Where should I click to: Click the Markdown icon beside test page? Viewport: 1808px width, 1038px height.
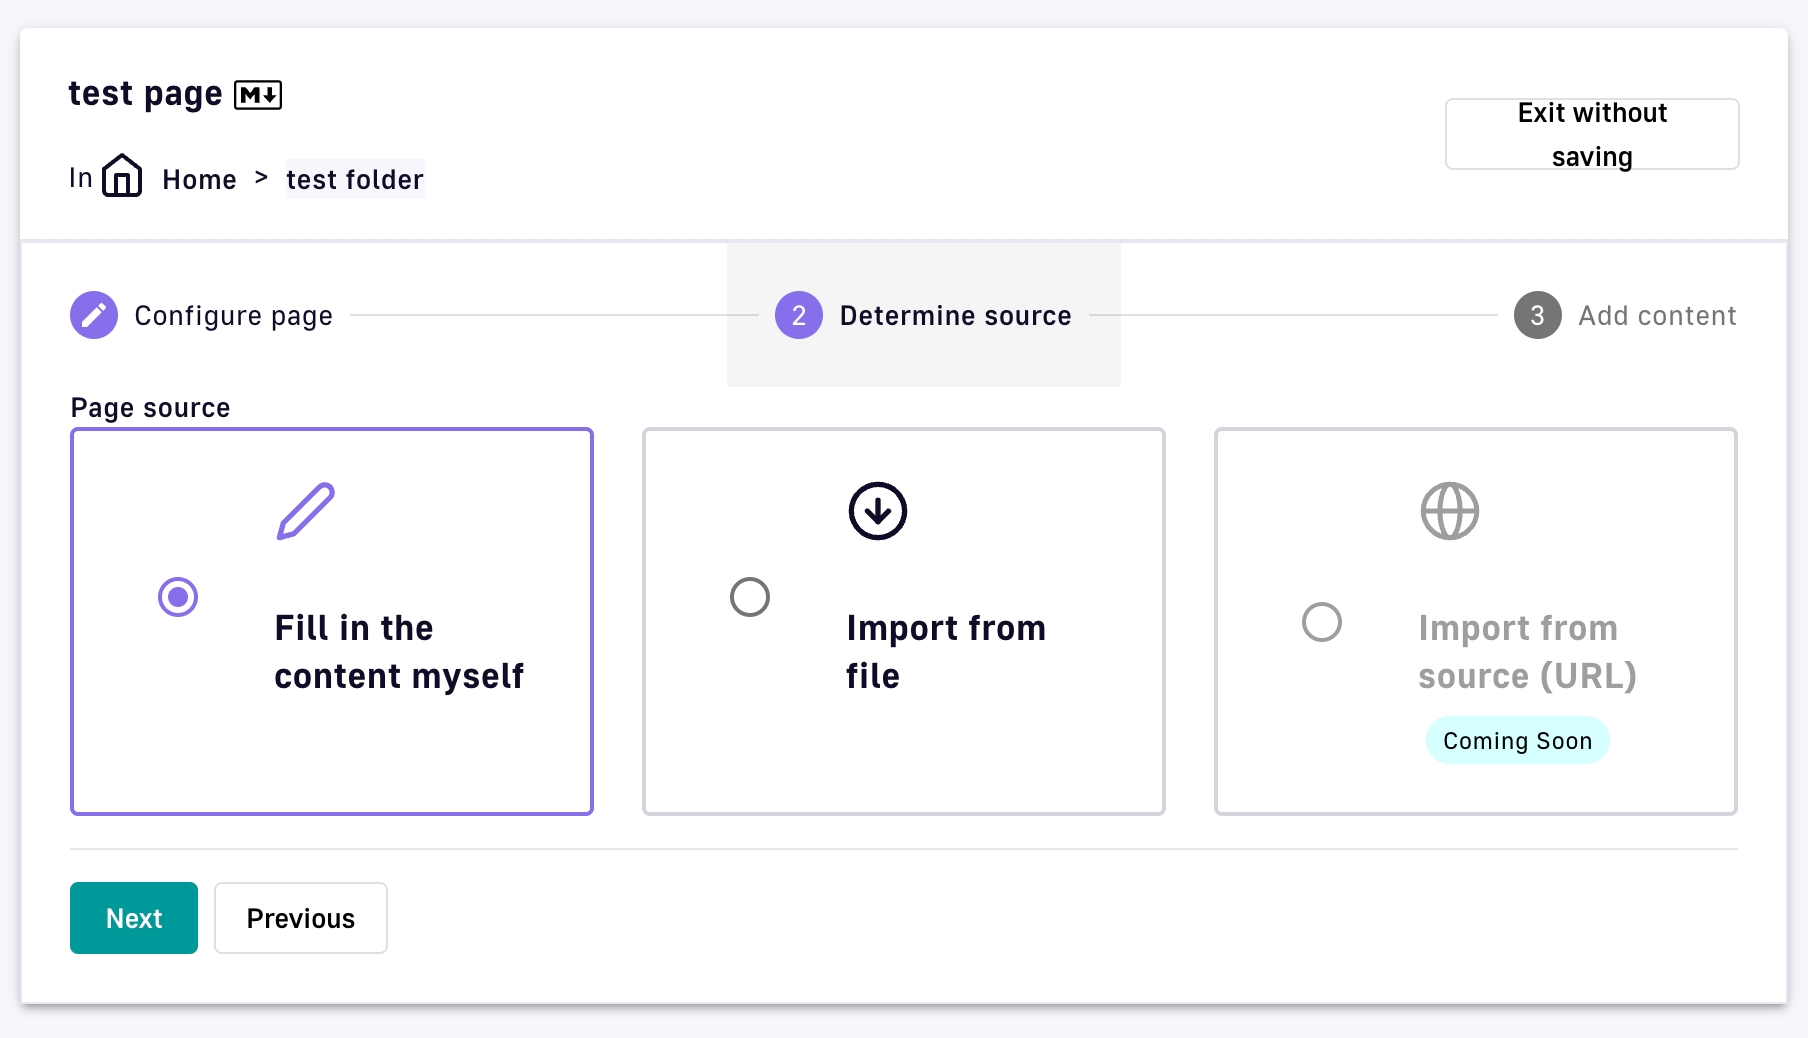tap(258, 95)
